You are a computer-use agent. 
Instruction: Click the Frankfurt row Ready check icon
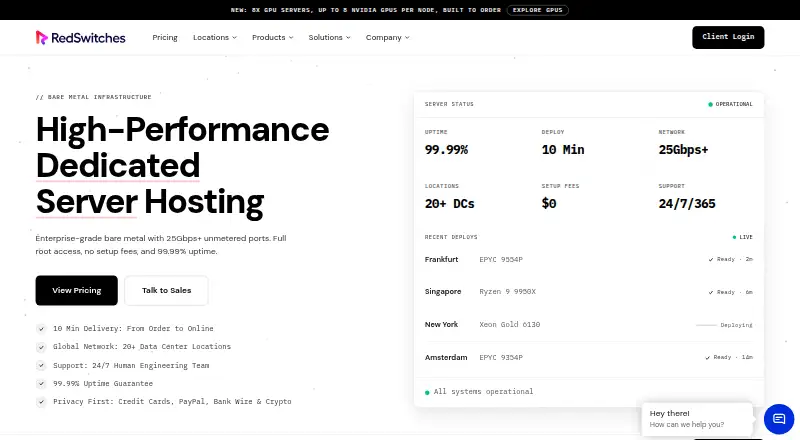(711, 260)
